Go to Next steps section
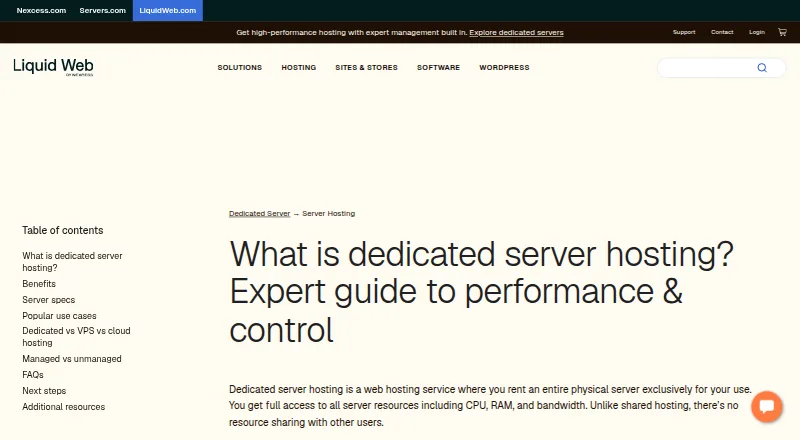Image resolution: width=800 pixels, height=440 pixels. (x=44, y=390)
